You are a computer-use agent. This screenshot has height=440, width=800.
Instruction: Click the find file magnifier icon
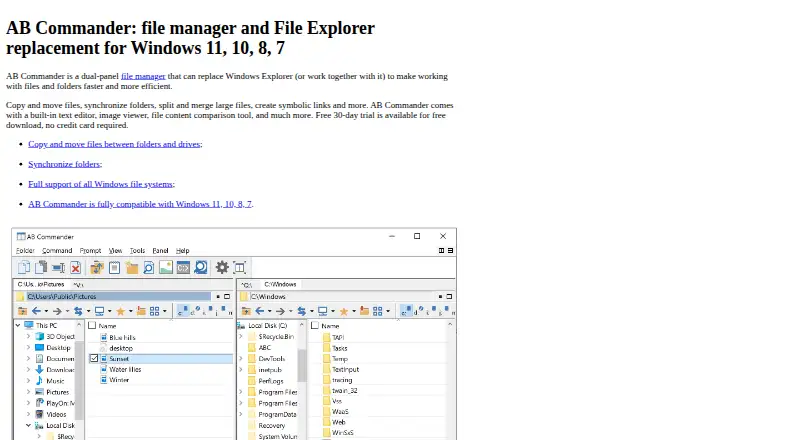[148, 267]
